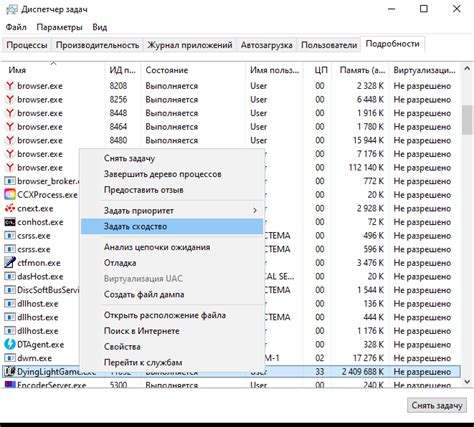This screenshot has height=427, width=474.
Task: Click memory value 2 409 688 K
Action: (363, 372)
